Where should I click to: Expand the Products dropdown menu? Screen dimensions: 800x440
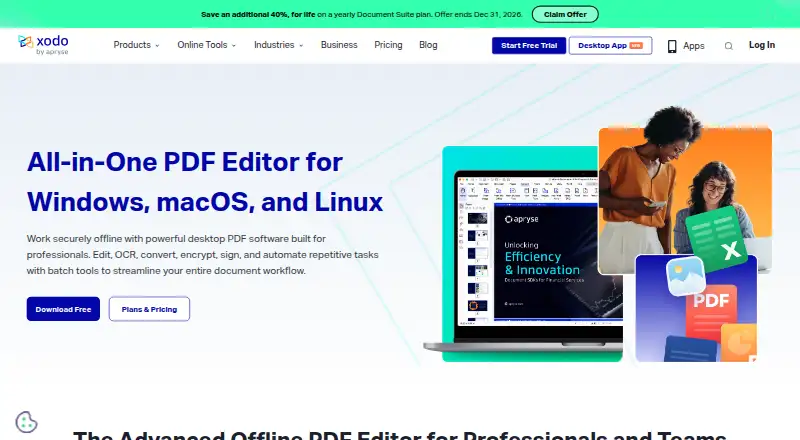click(136, 45)
